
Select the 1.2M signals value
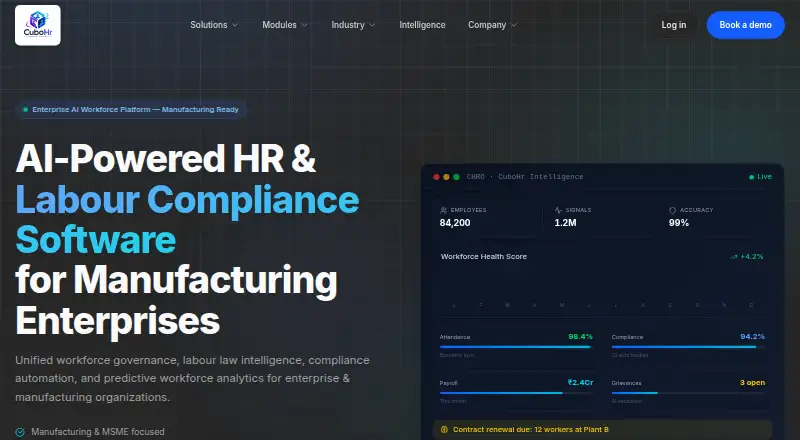point(565,223)
